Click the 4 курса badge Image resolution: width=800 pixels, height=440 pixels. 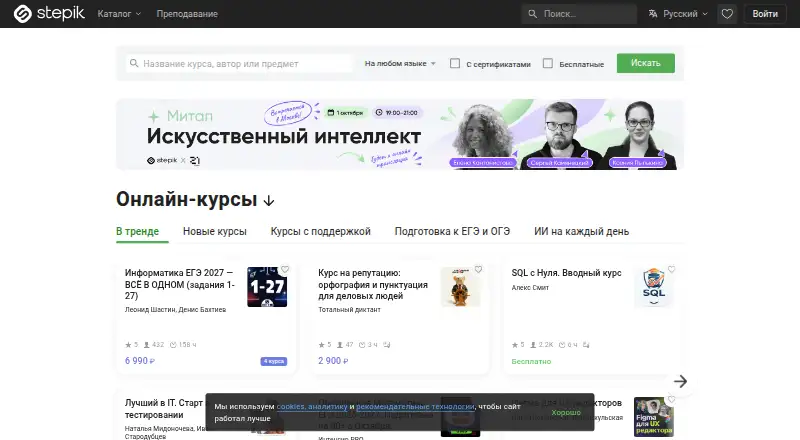pos(273,361)
